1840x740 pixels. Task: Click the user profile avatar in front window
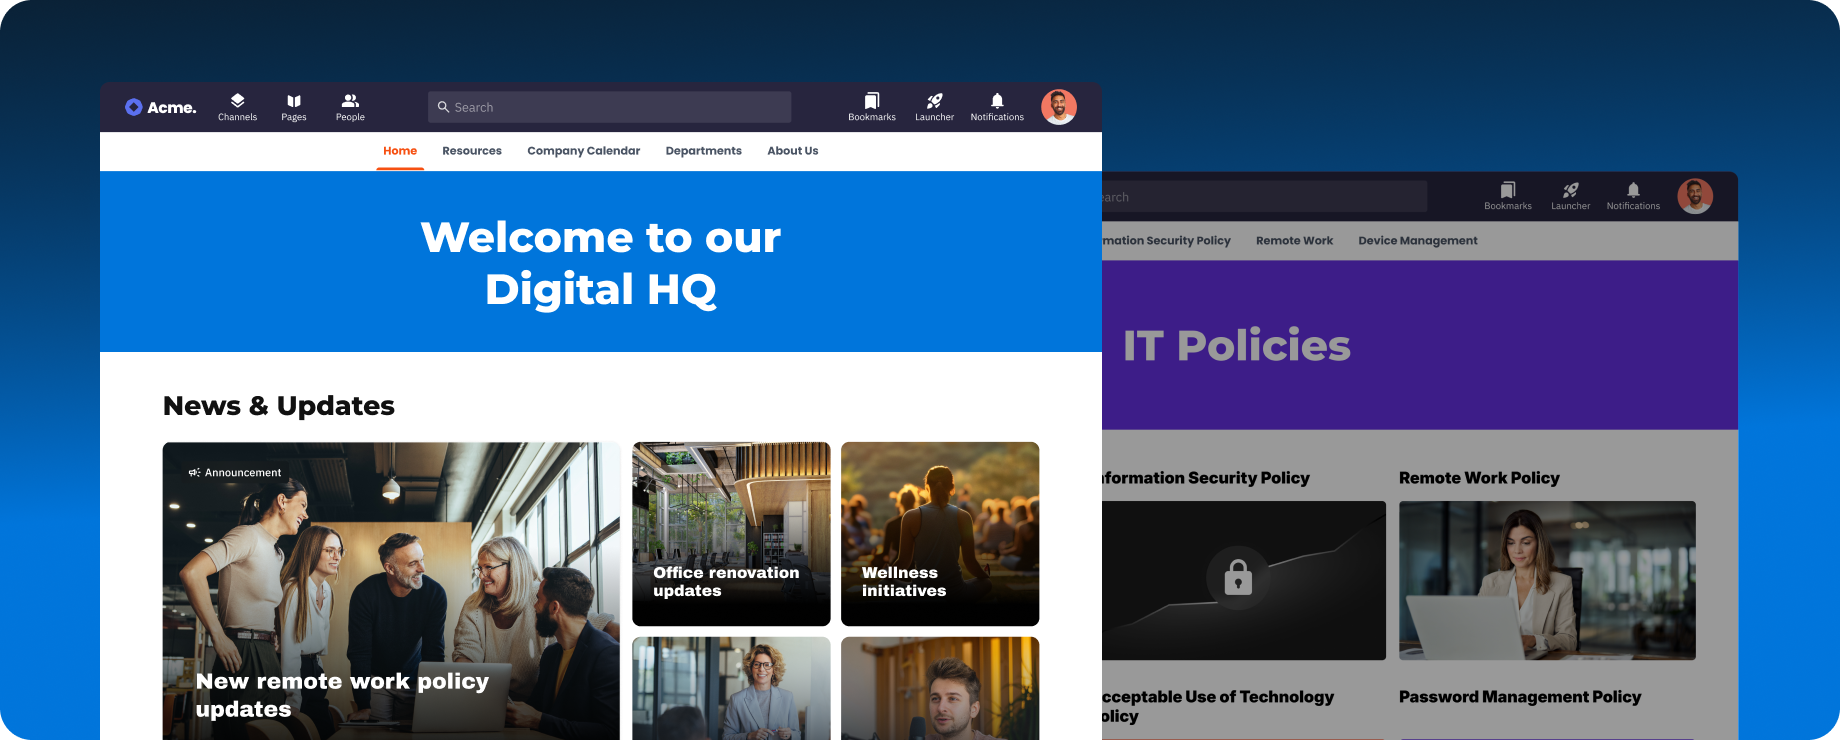pos(1058,107)
